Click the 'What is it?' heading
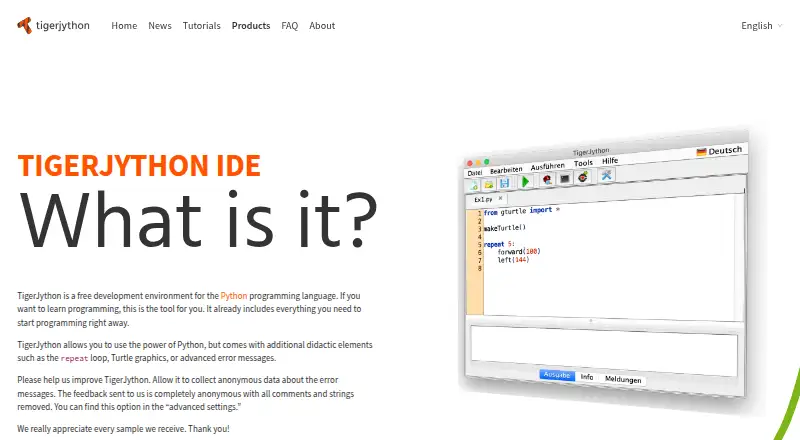This screenshot has height=440, width=800. tap(198, 219)
